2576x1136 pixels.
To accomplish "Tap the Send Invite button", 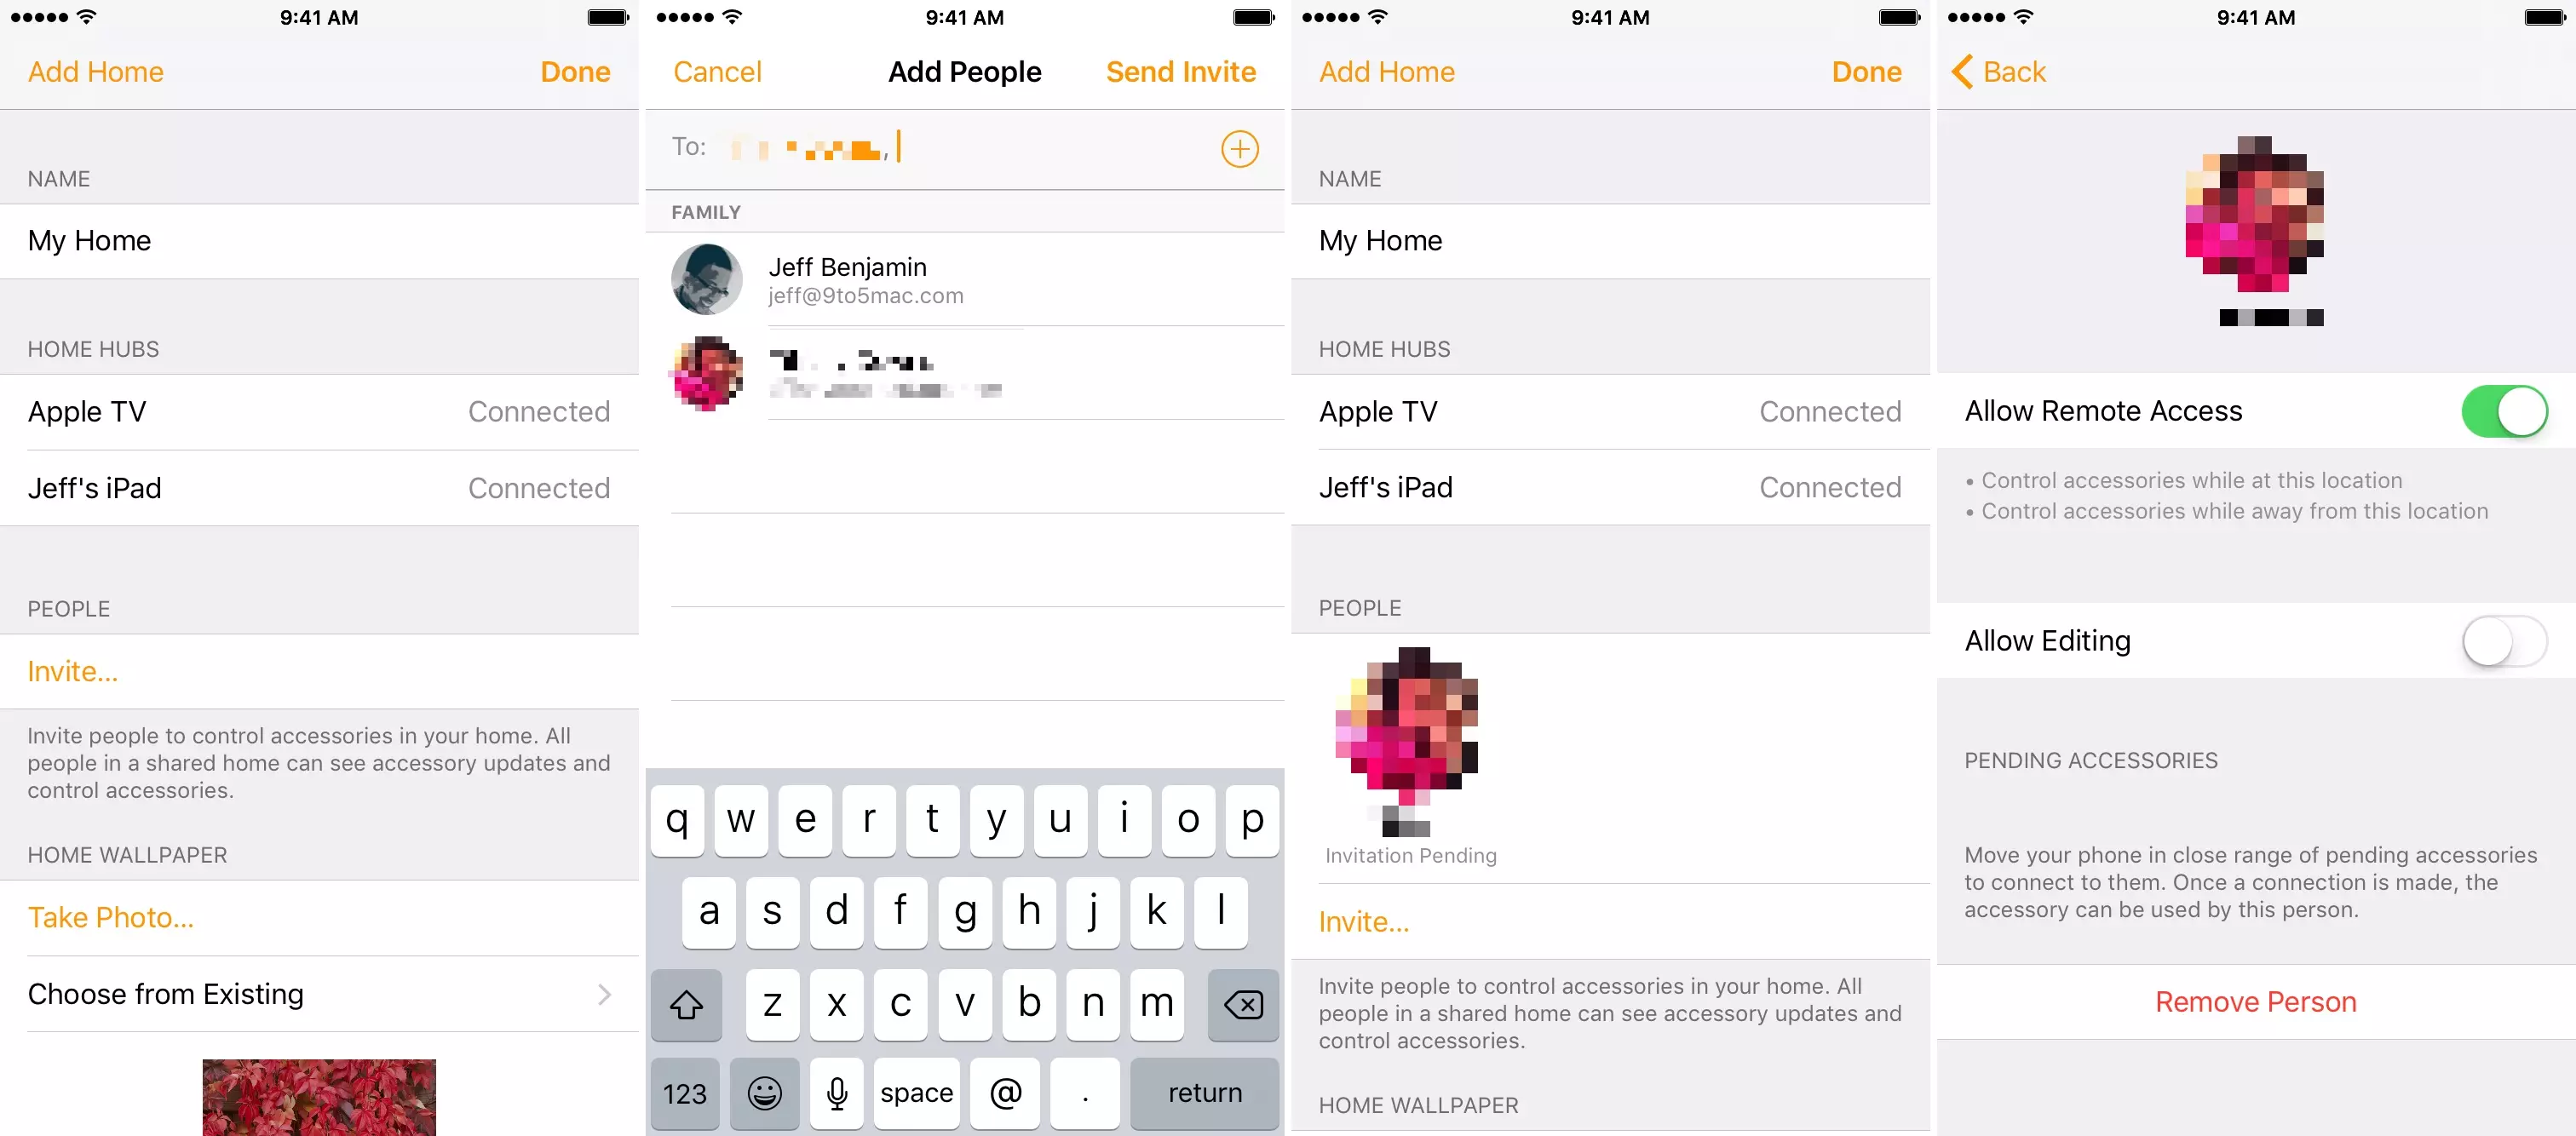I will coord(1180,72).
